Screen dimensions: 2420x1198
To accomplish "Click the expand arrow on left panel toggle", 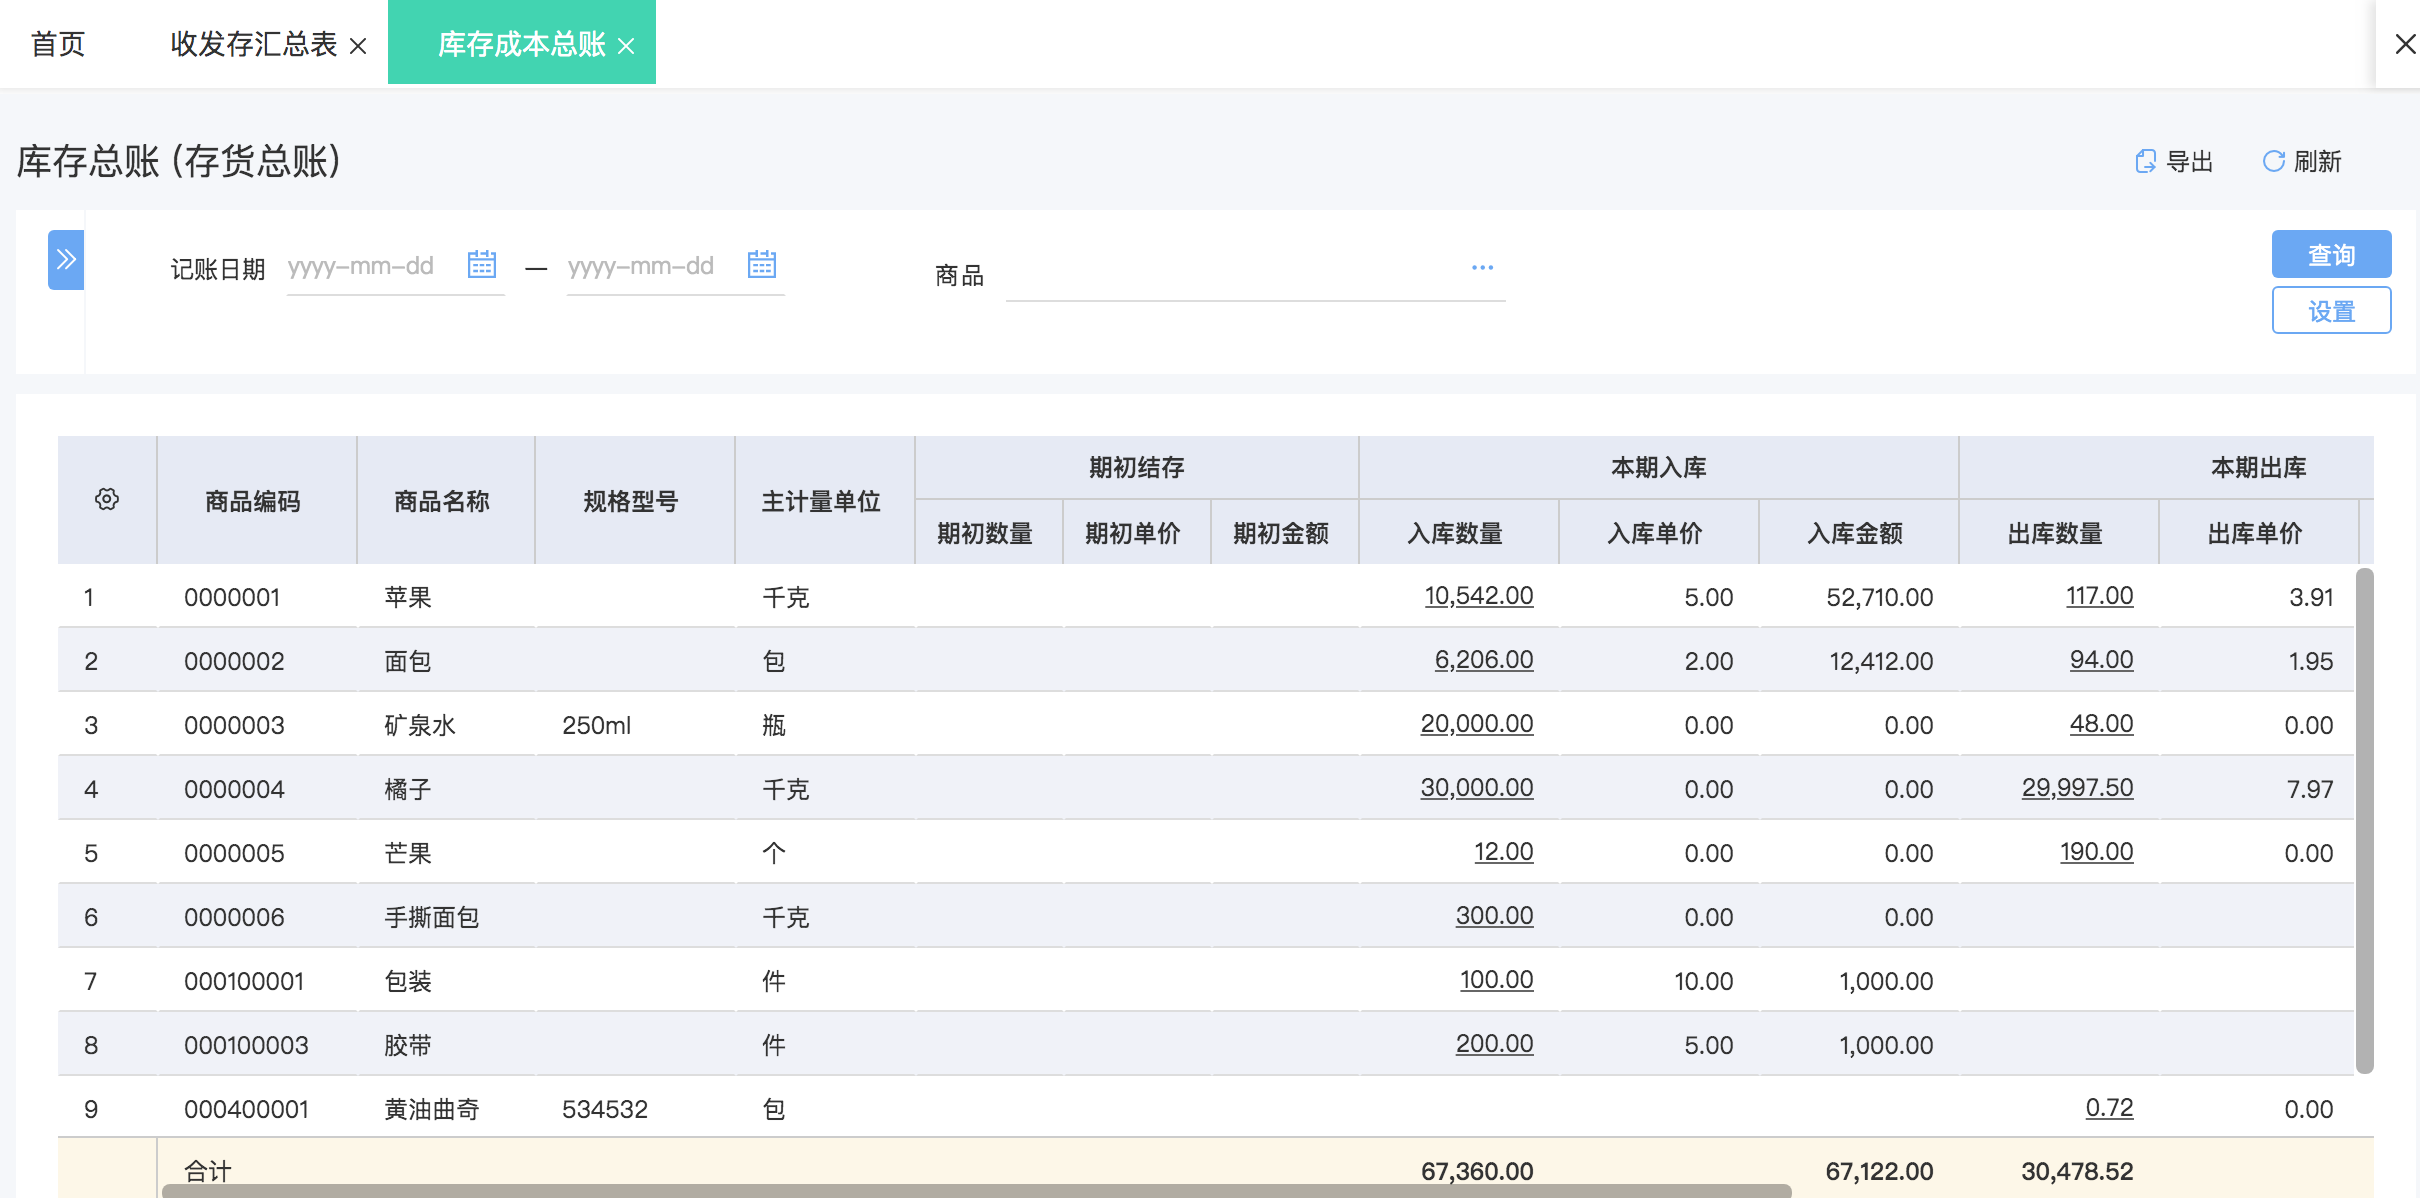I will tap(65, 259).
